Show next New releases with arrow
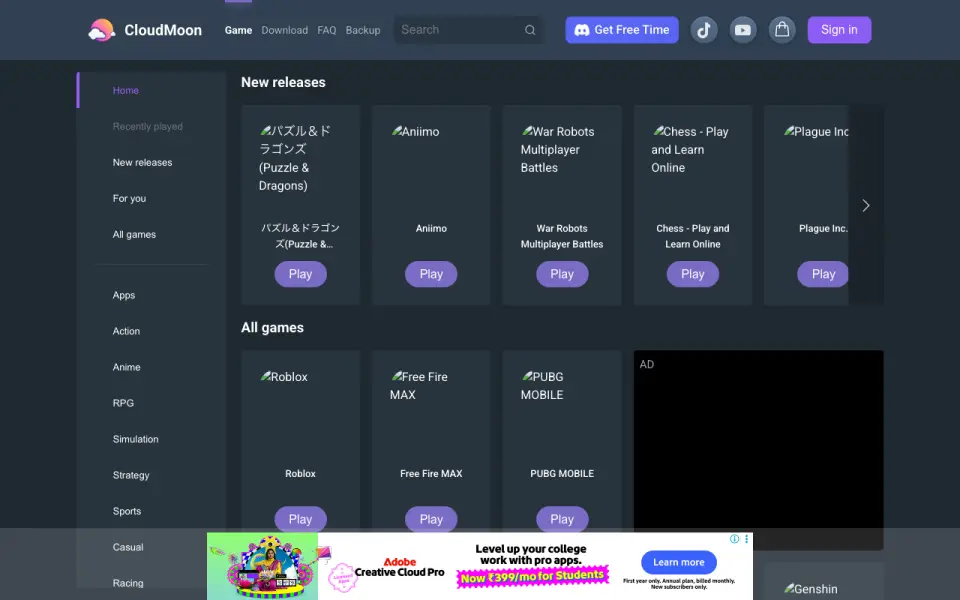This screenshot has width=960, height=600. click(866, 205)
